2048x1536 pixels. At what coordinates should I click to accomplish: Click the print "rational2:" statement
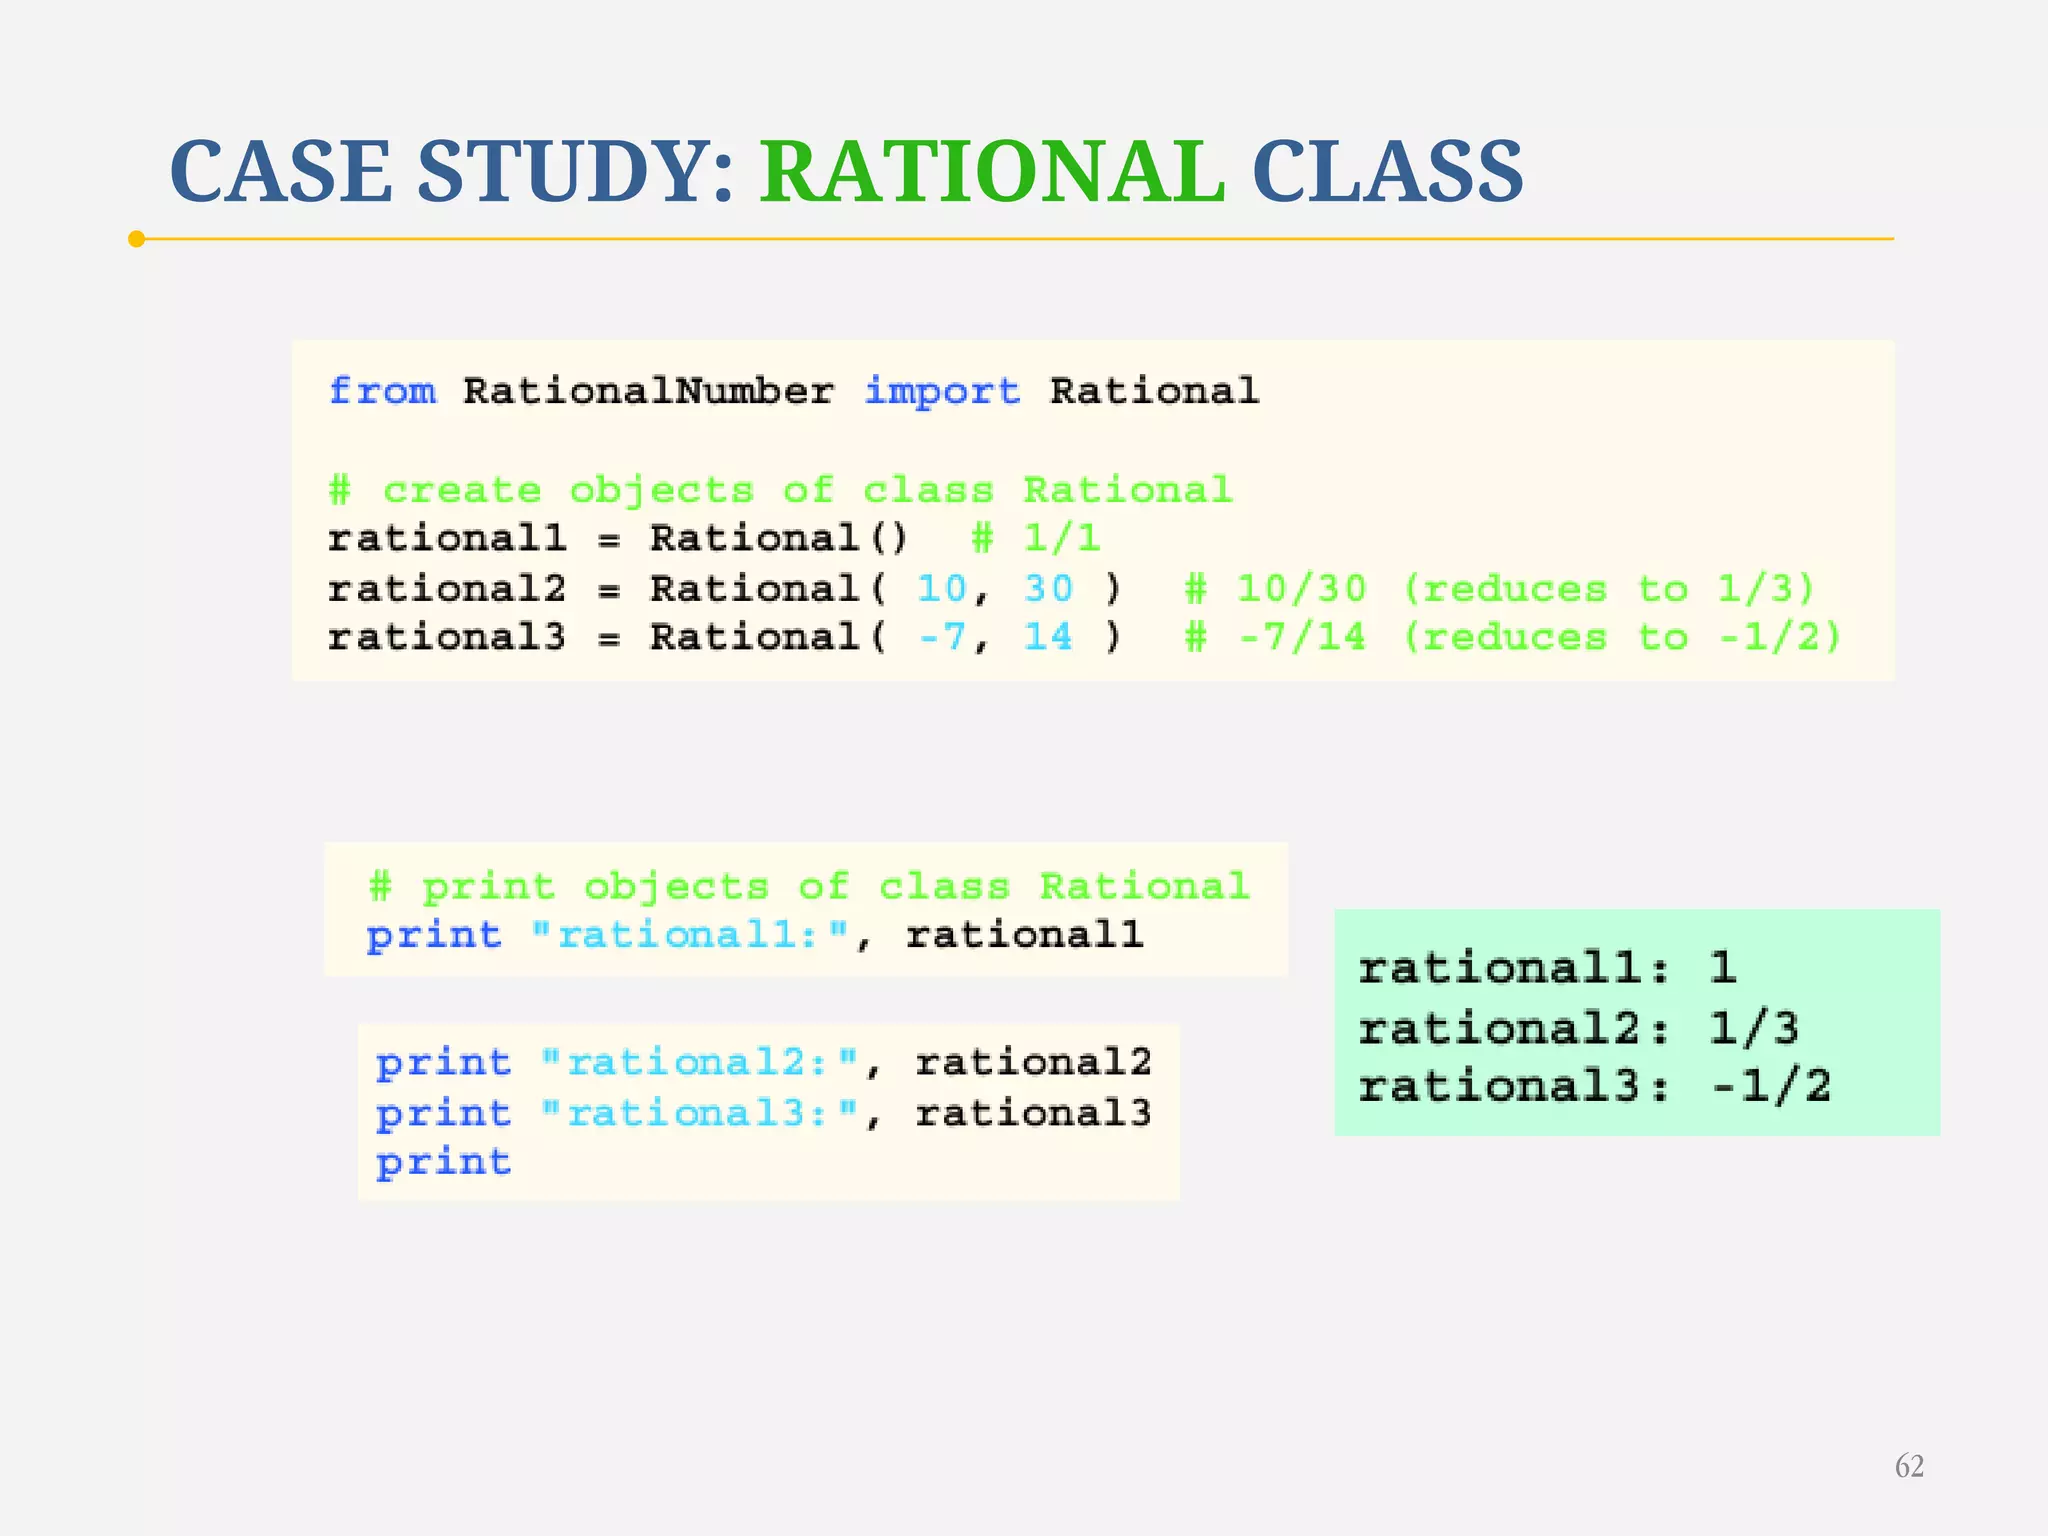pyautogui.click(x=763, y=1062)
